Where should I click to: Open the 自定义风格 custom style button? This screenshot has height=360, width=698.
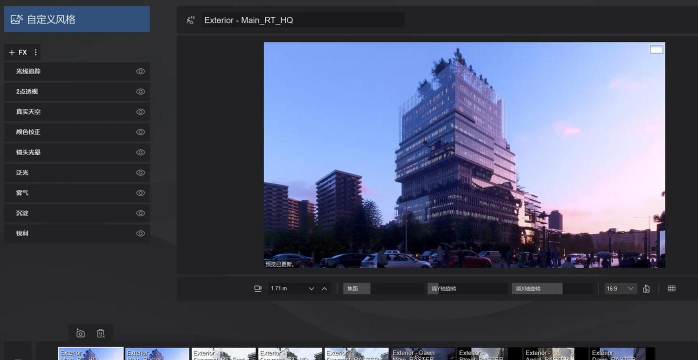77,19
